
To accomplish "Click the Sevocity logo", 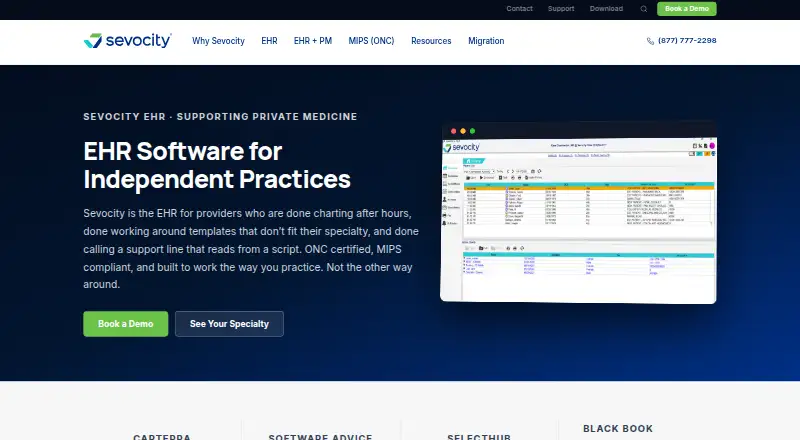I will (128, 41).
